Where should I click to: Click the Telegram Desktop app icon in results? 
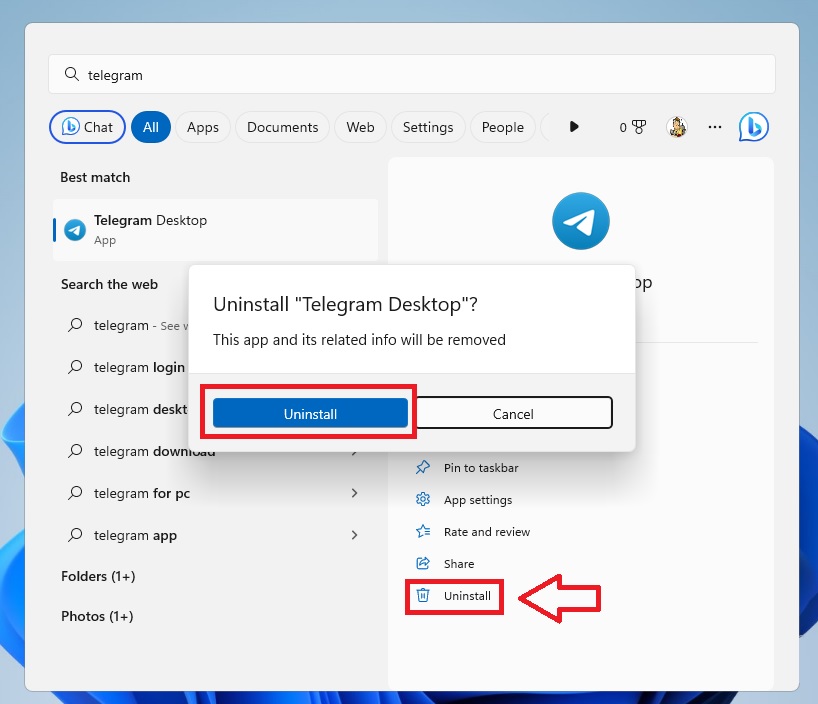(75, 230)
